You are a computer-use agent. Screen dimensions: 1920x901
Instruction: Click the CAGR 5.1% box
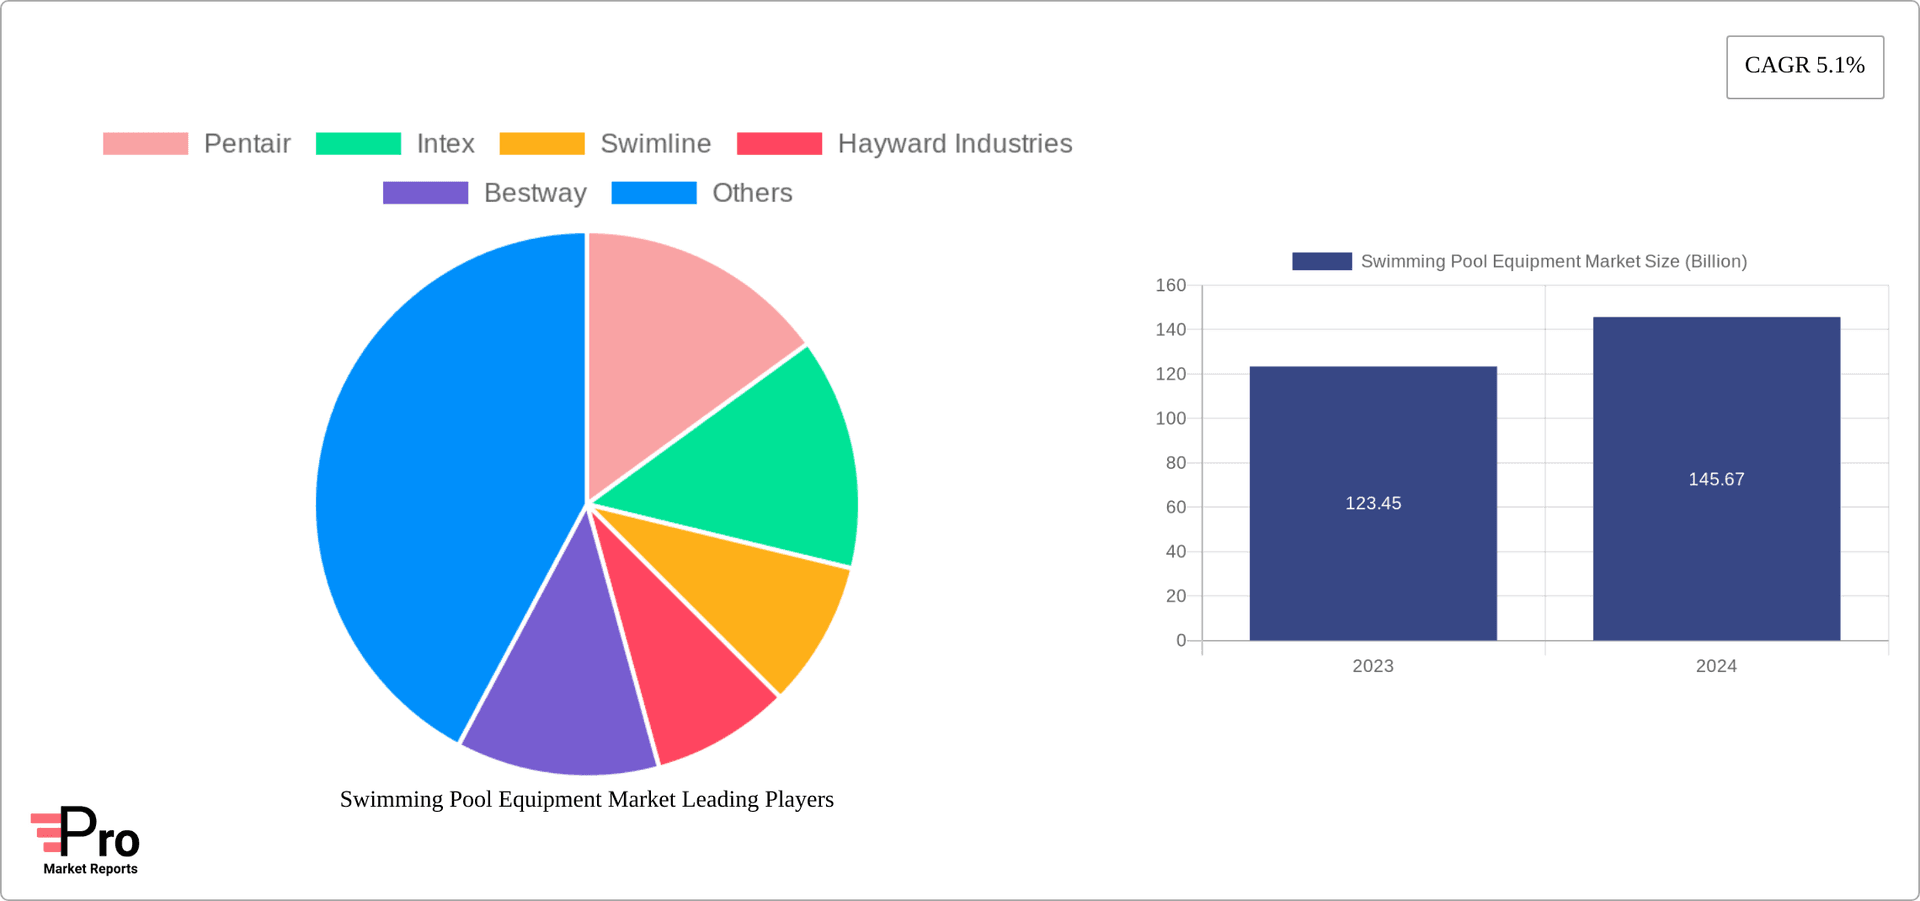pyautogui.click(x=1804, y=66)
